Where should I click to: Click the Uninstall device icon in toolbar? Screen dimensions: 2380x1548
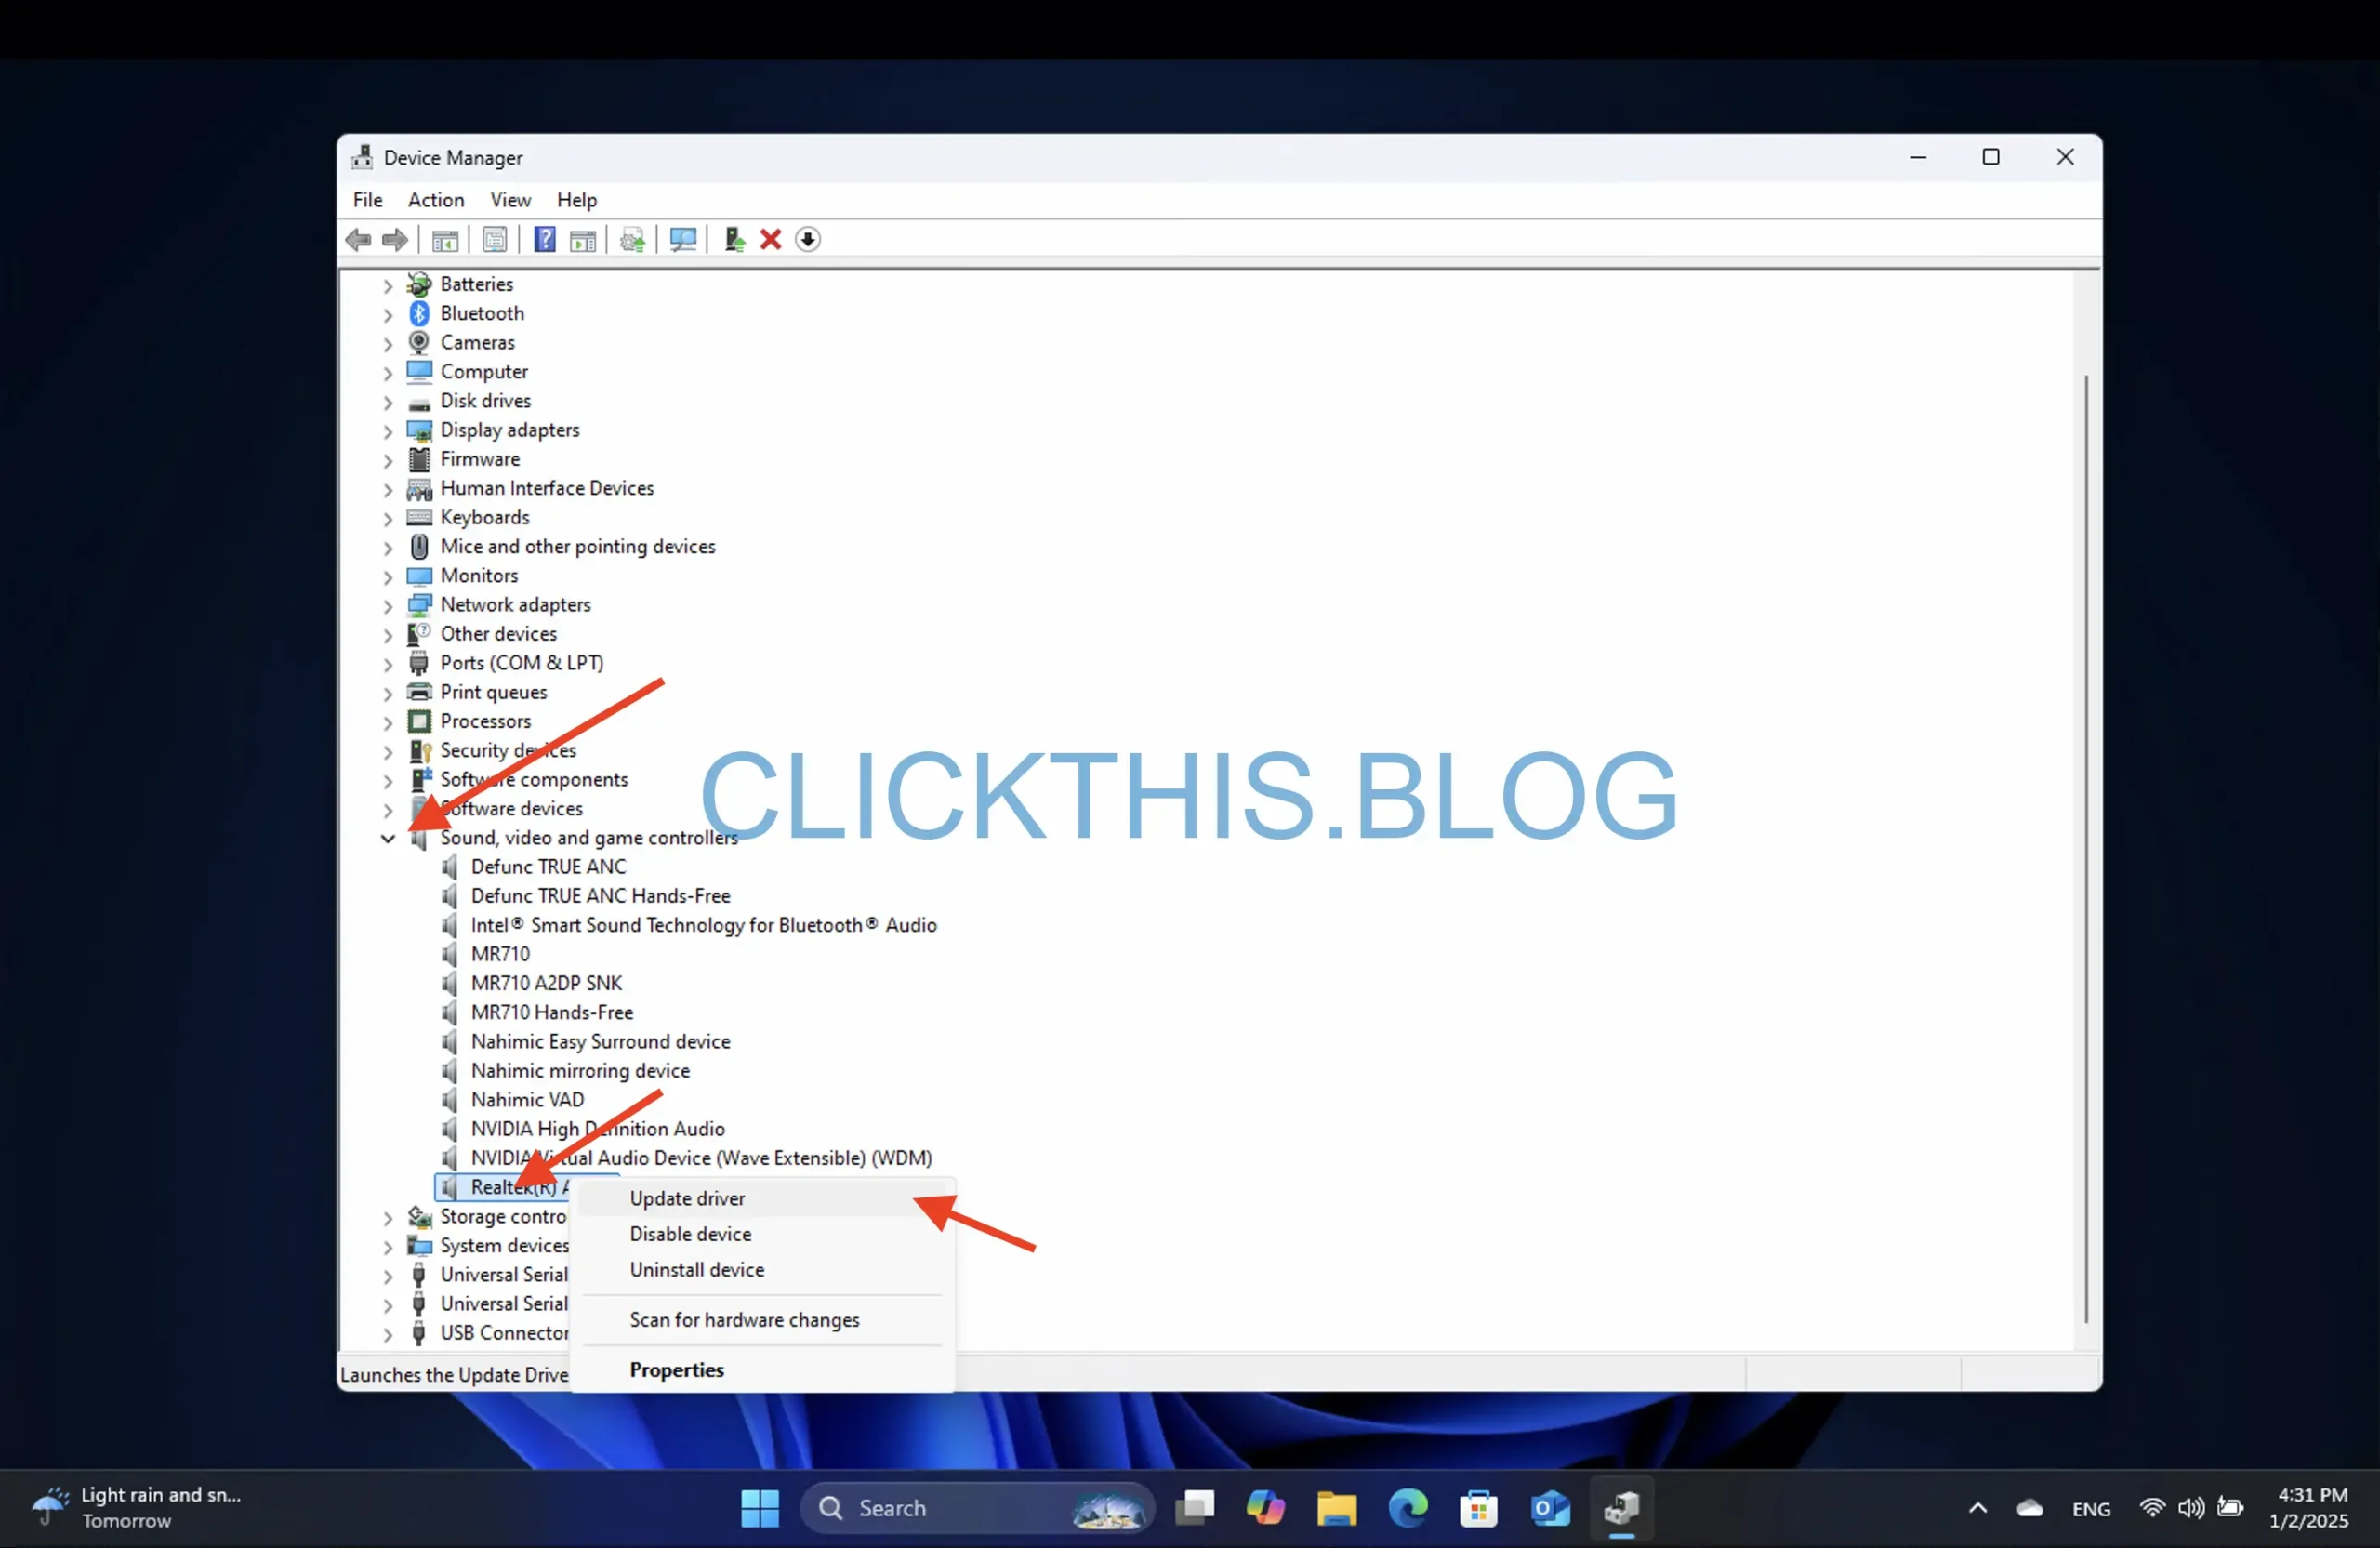[772, 240]
